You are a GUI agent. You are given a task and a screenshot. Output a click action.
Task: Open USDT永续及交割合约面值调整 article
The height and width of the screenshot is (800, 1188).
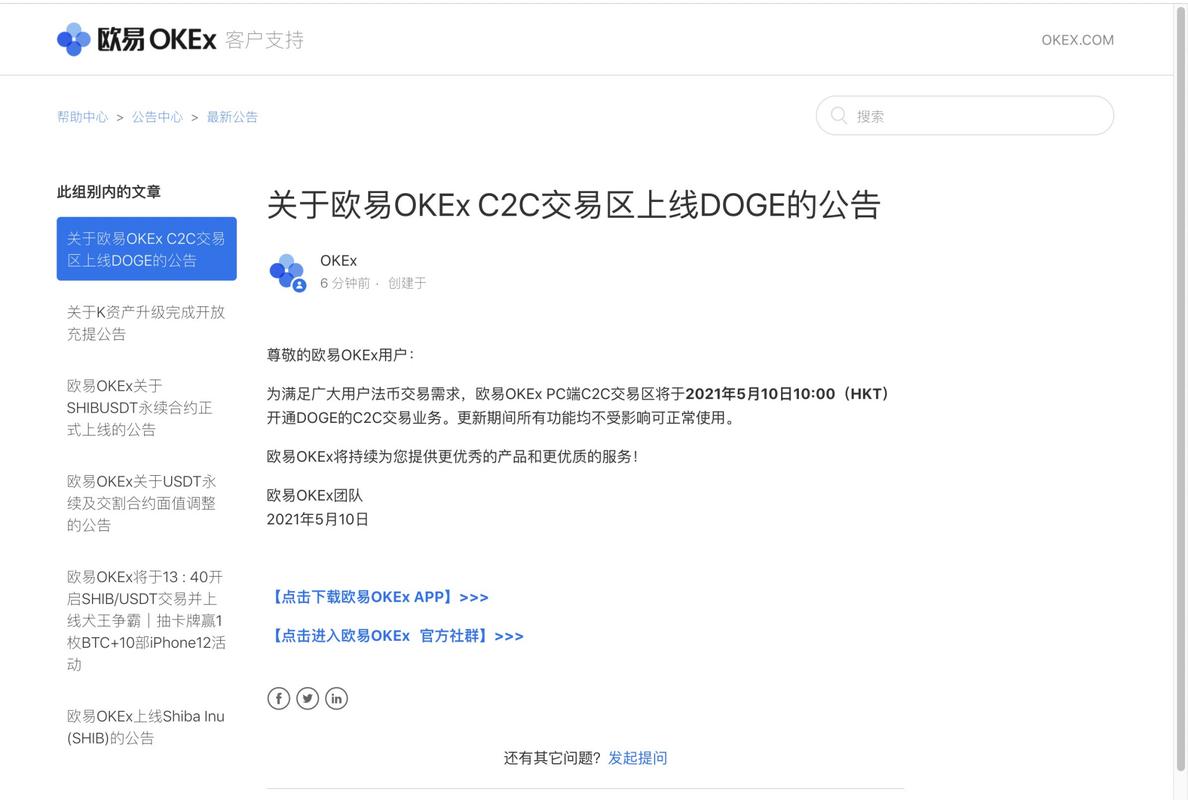coord(141,503)
